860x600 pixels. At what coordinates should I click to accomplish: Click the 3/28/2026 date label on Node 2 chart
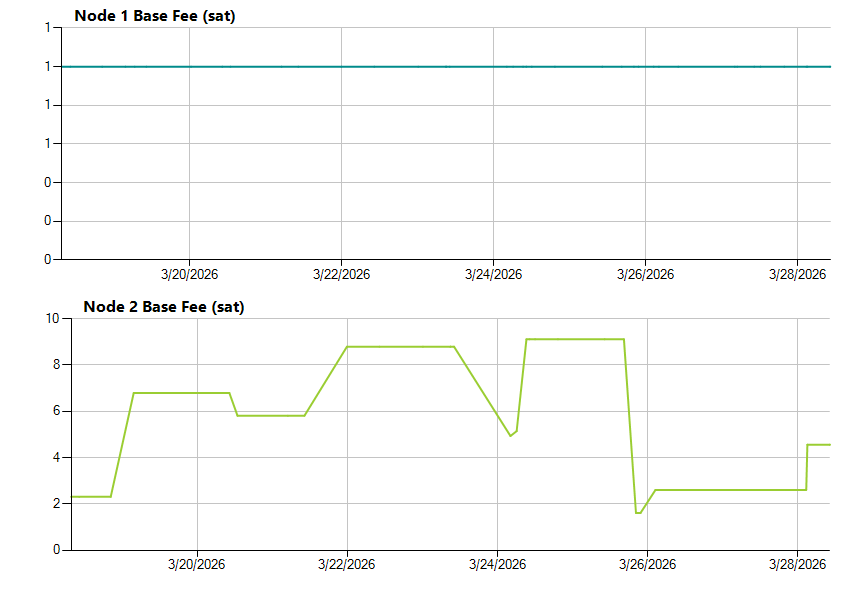797,564
